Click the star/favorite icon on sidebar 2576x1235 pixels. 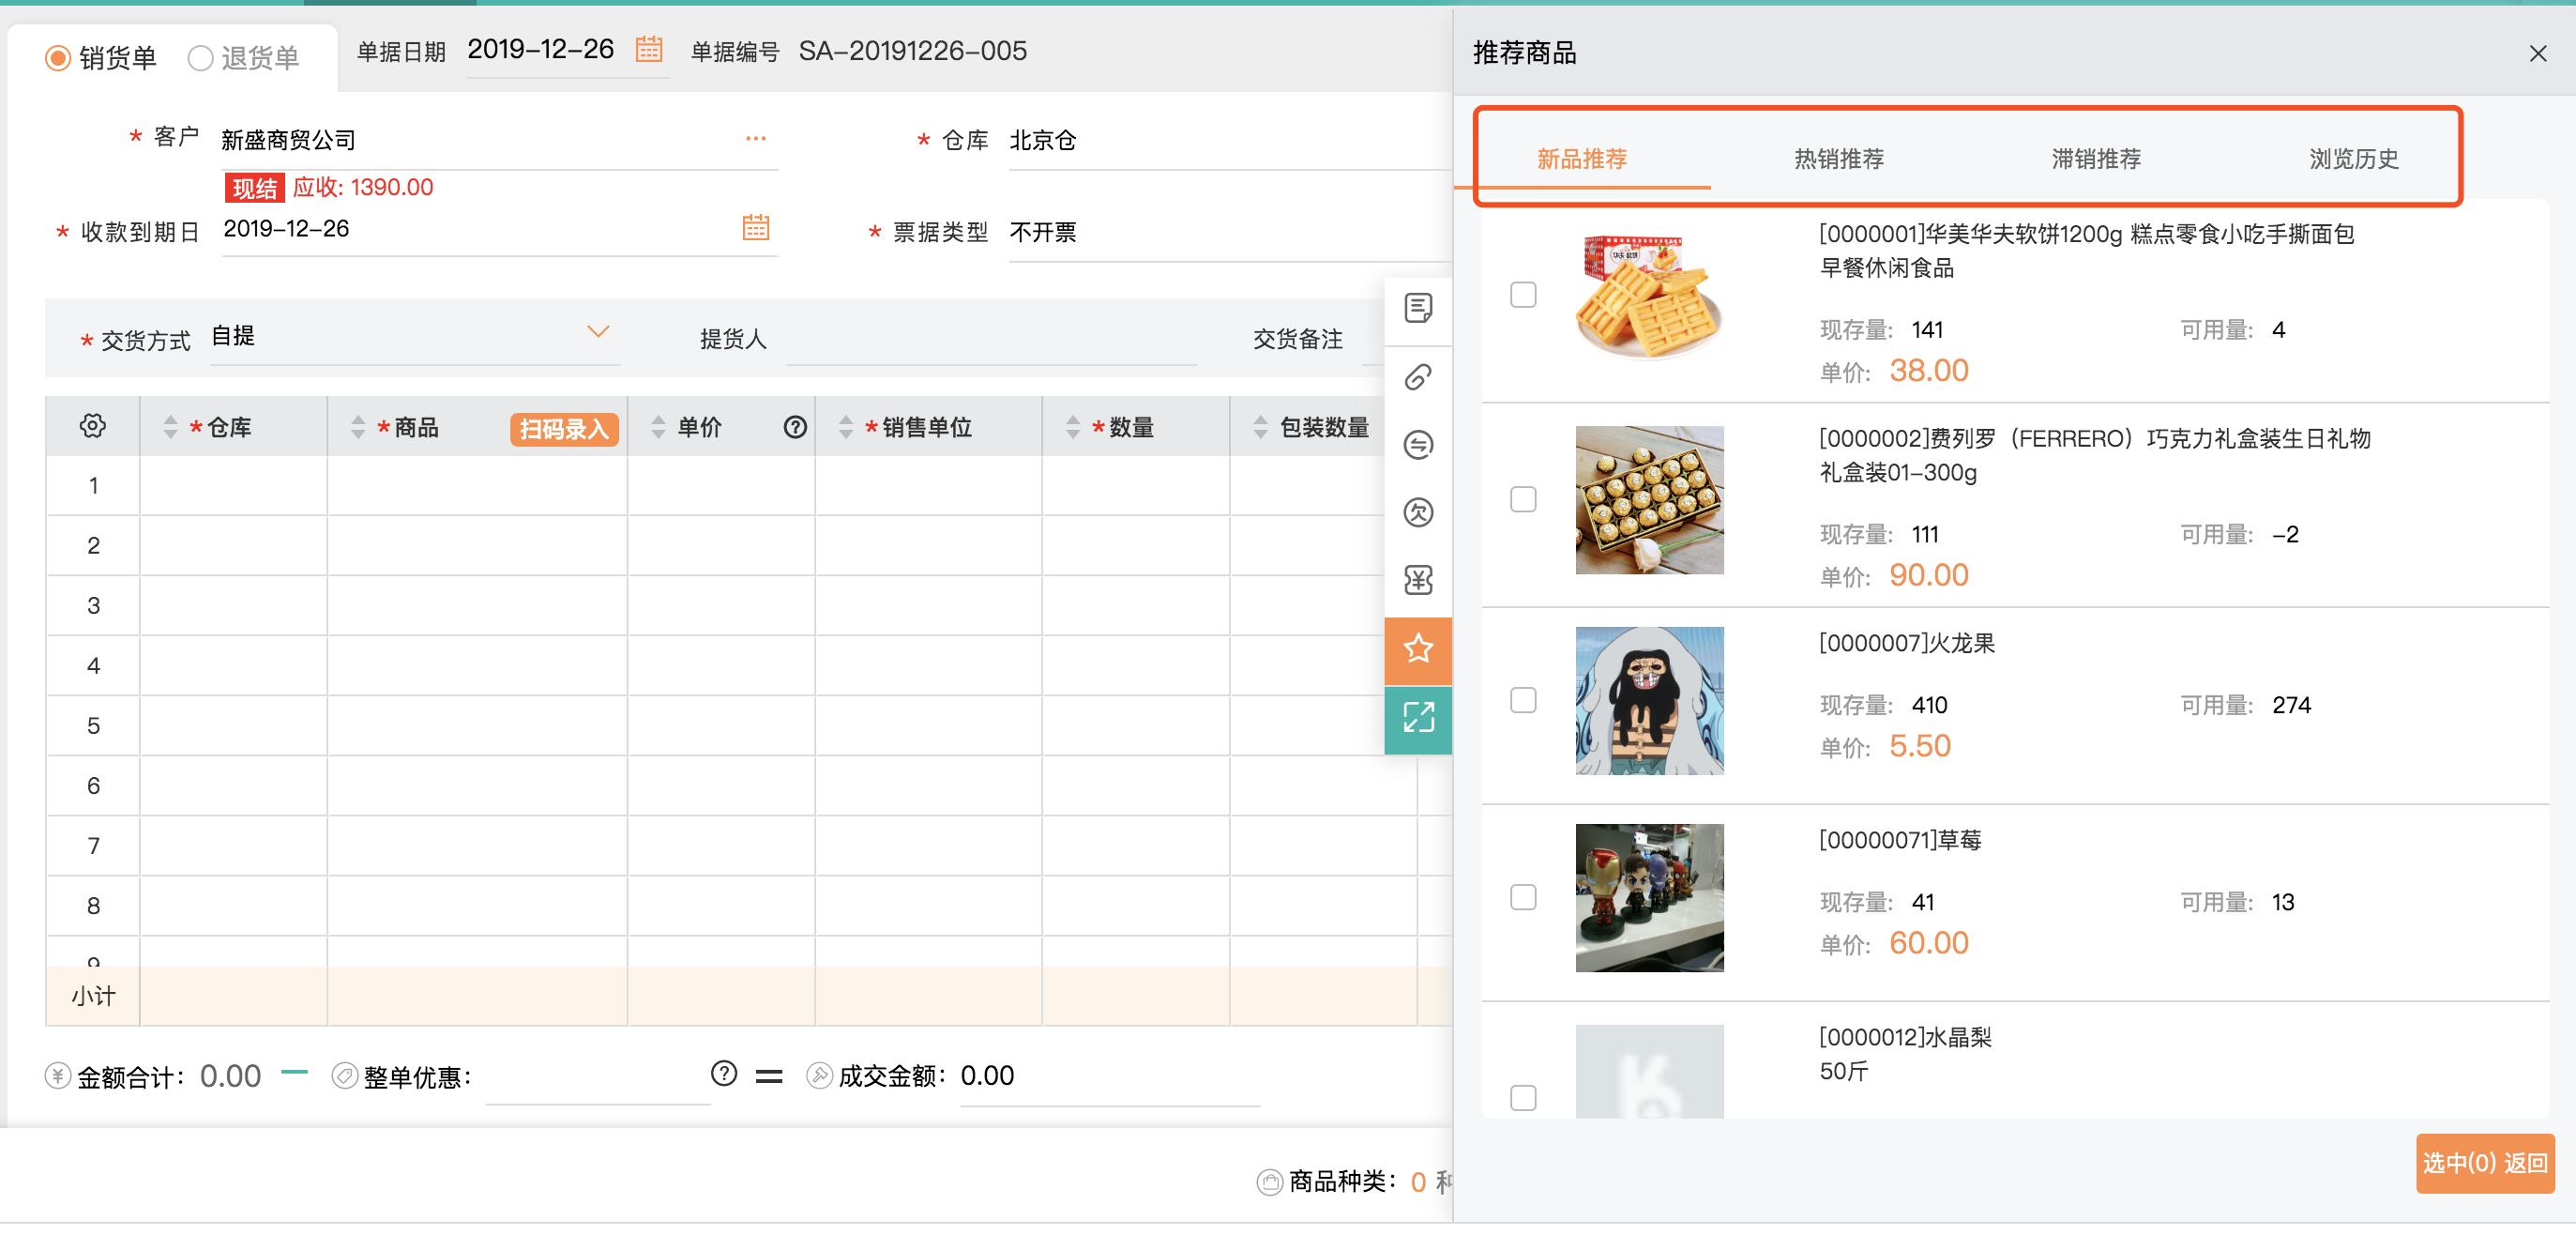(1417, 649)
